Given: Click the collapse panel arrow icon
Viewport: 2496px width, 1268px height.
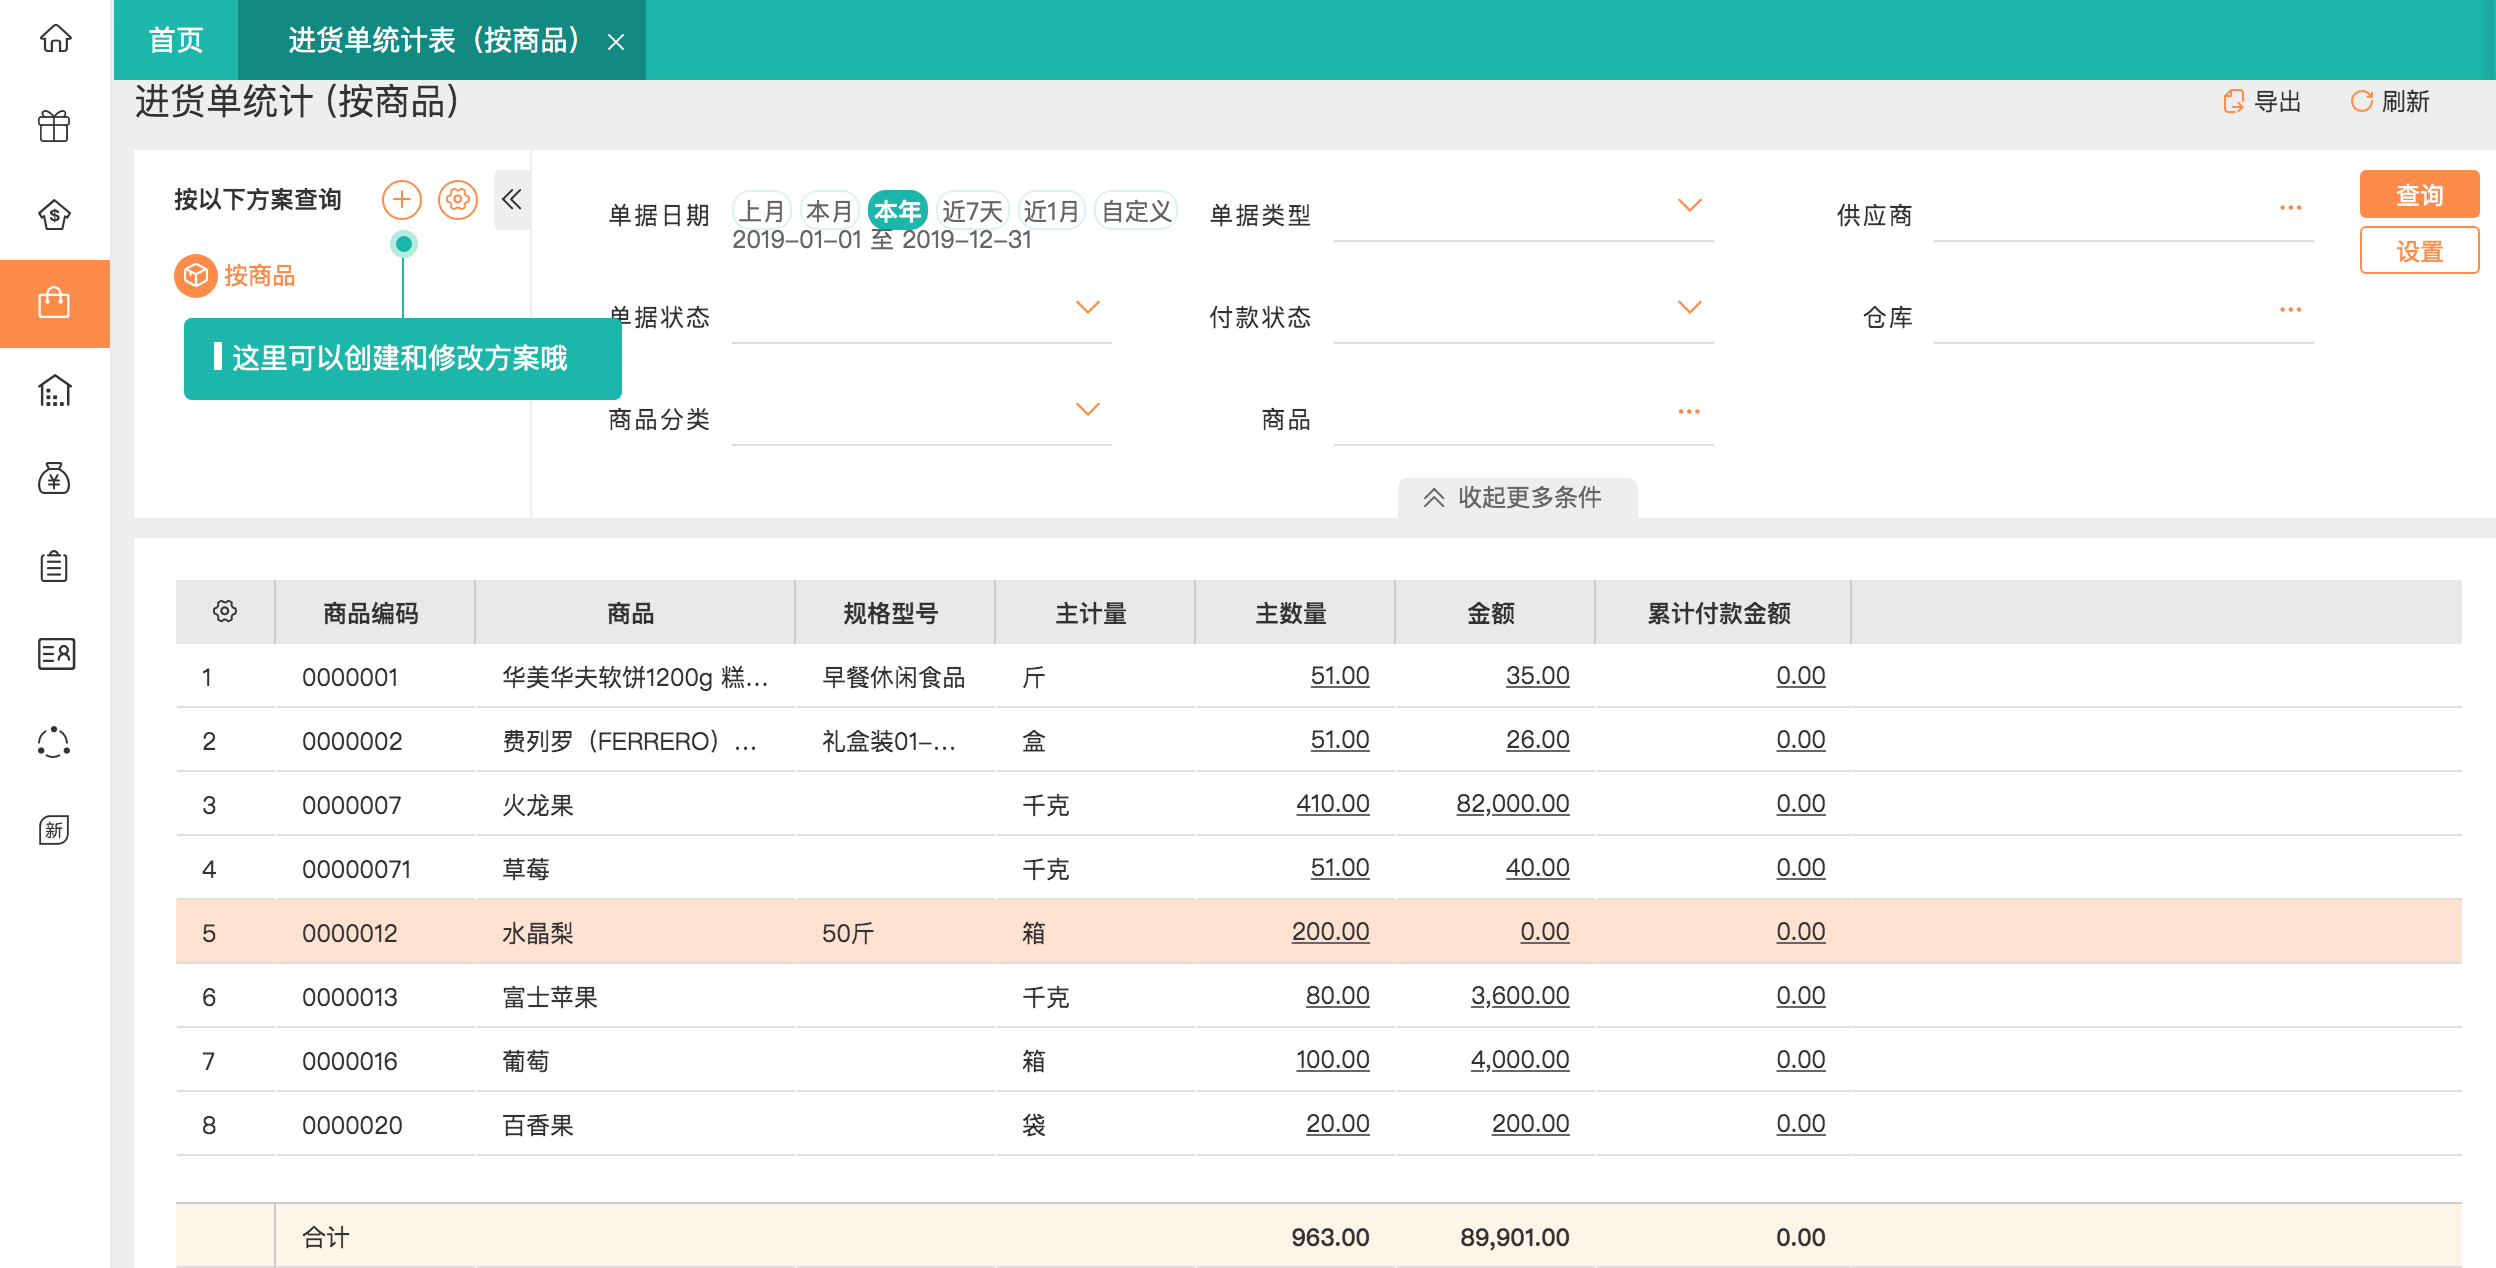Looking at the screenshot, I should (x=512, y=197).
